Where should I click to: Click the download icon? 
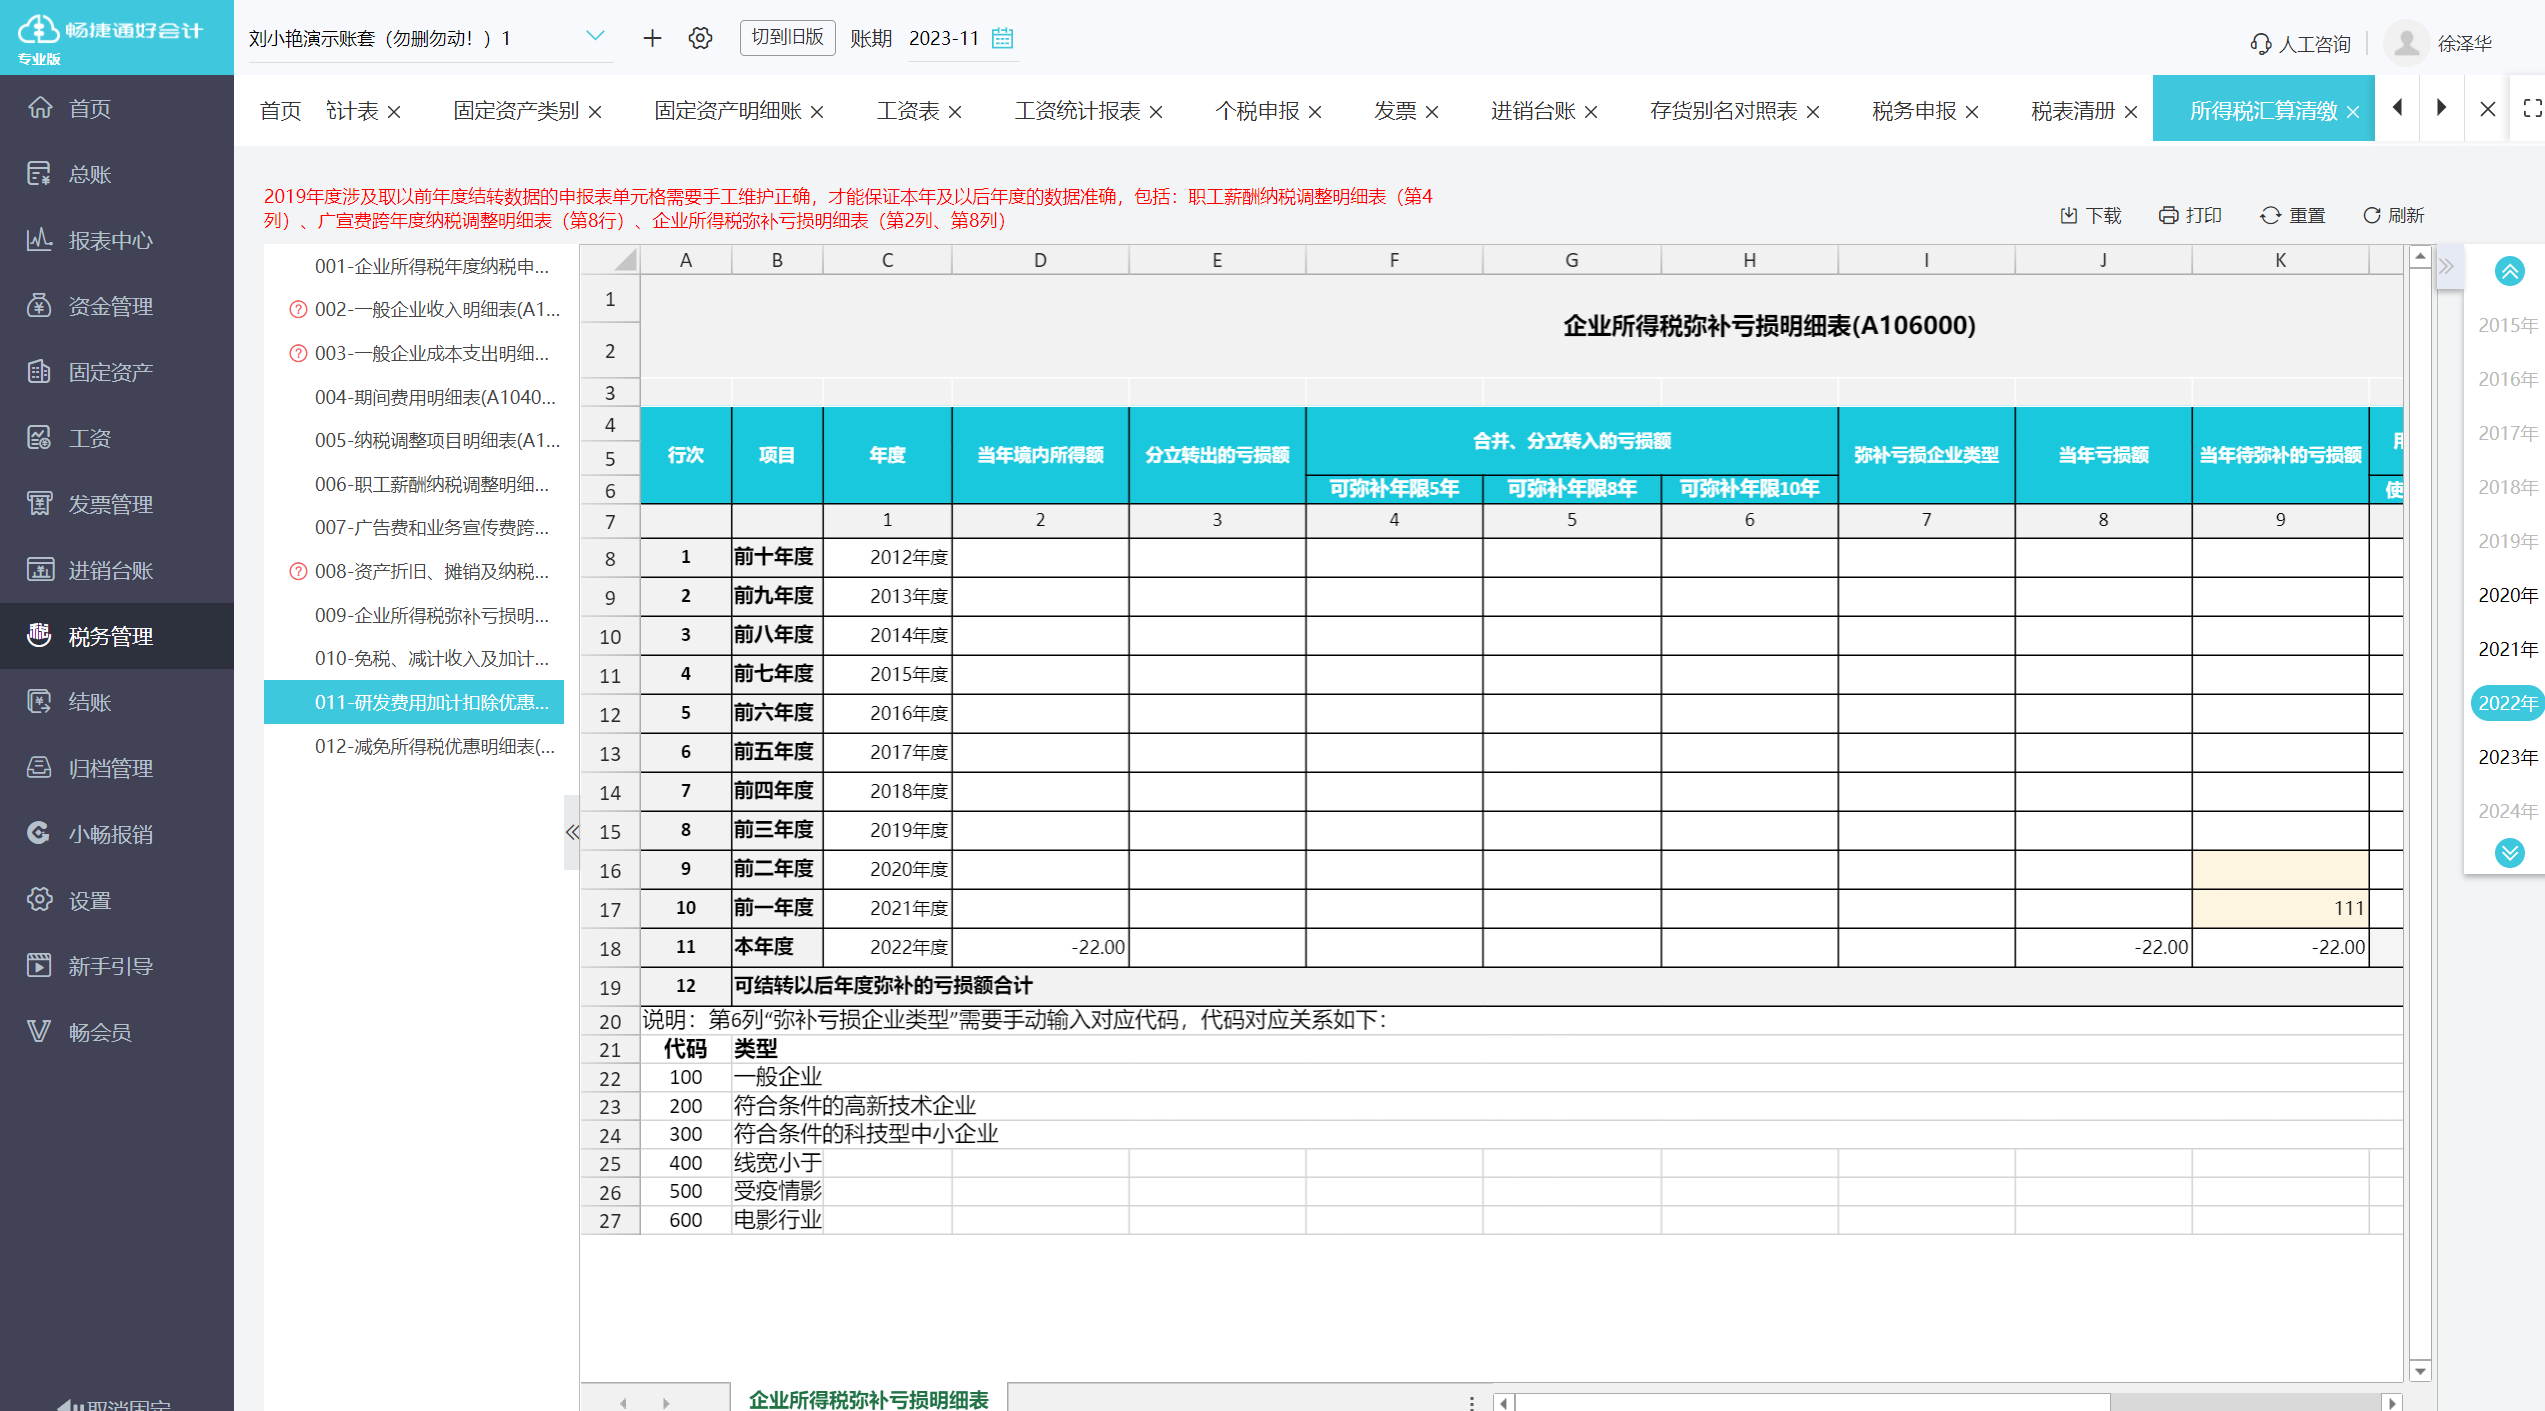2085,214
